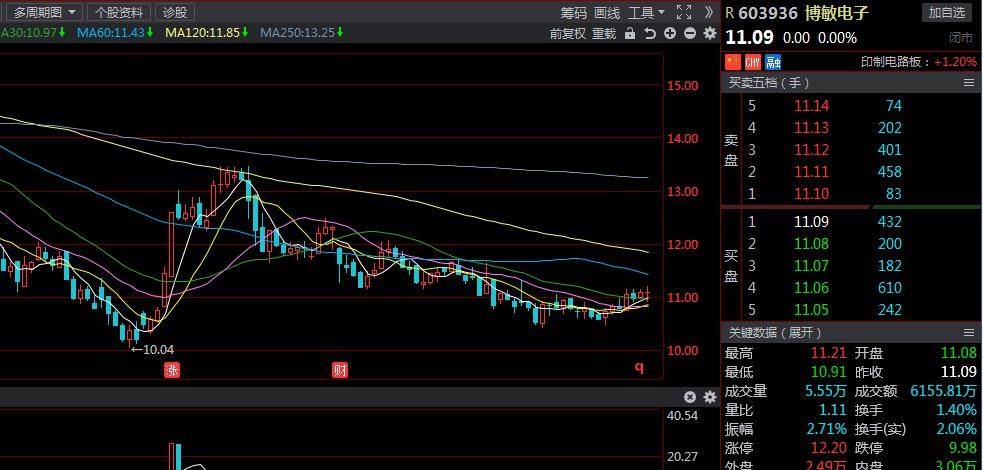Click the blue 融 margin trading icon
Viewport: 983px width, 470px height.
coord(773,62)
